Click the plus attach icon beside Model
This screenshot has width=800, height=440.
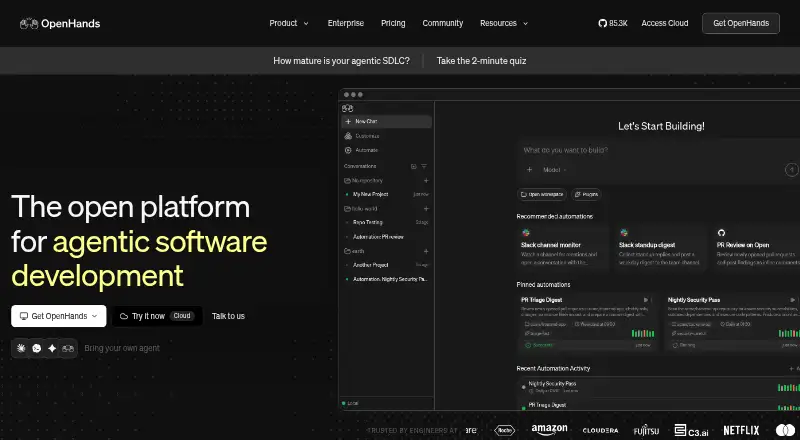click(x=529, y=169)
